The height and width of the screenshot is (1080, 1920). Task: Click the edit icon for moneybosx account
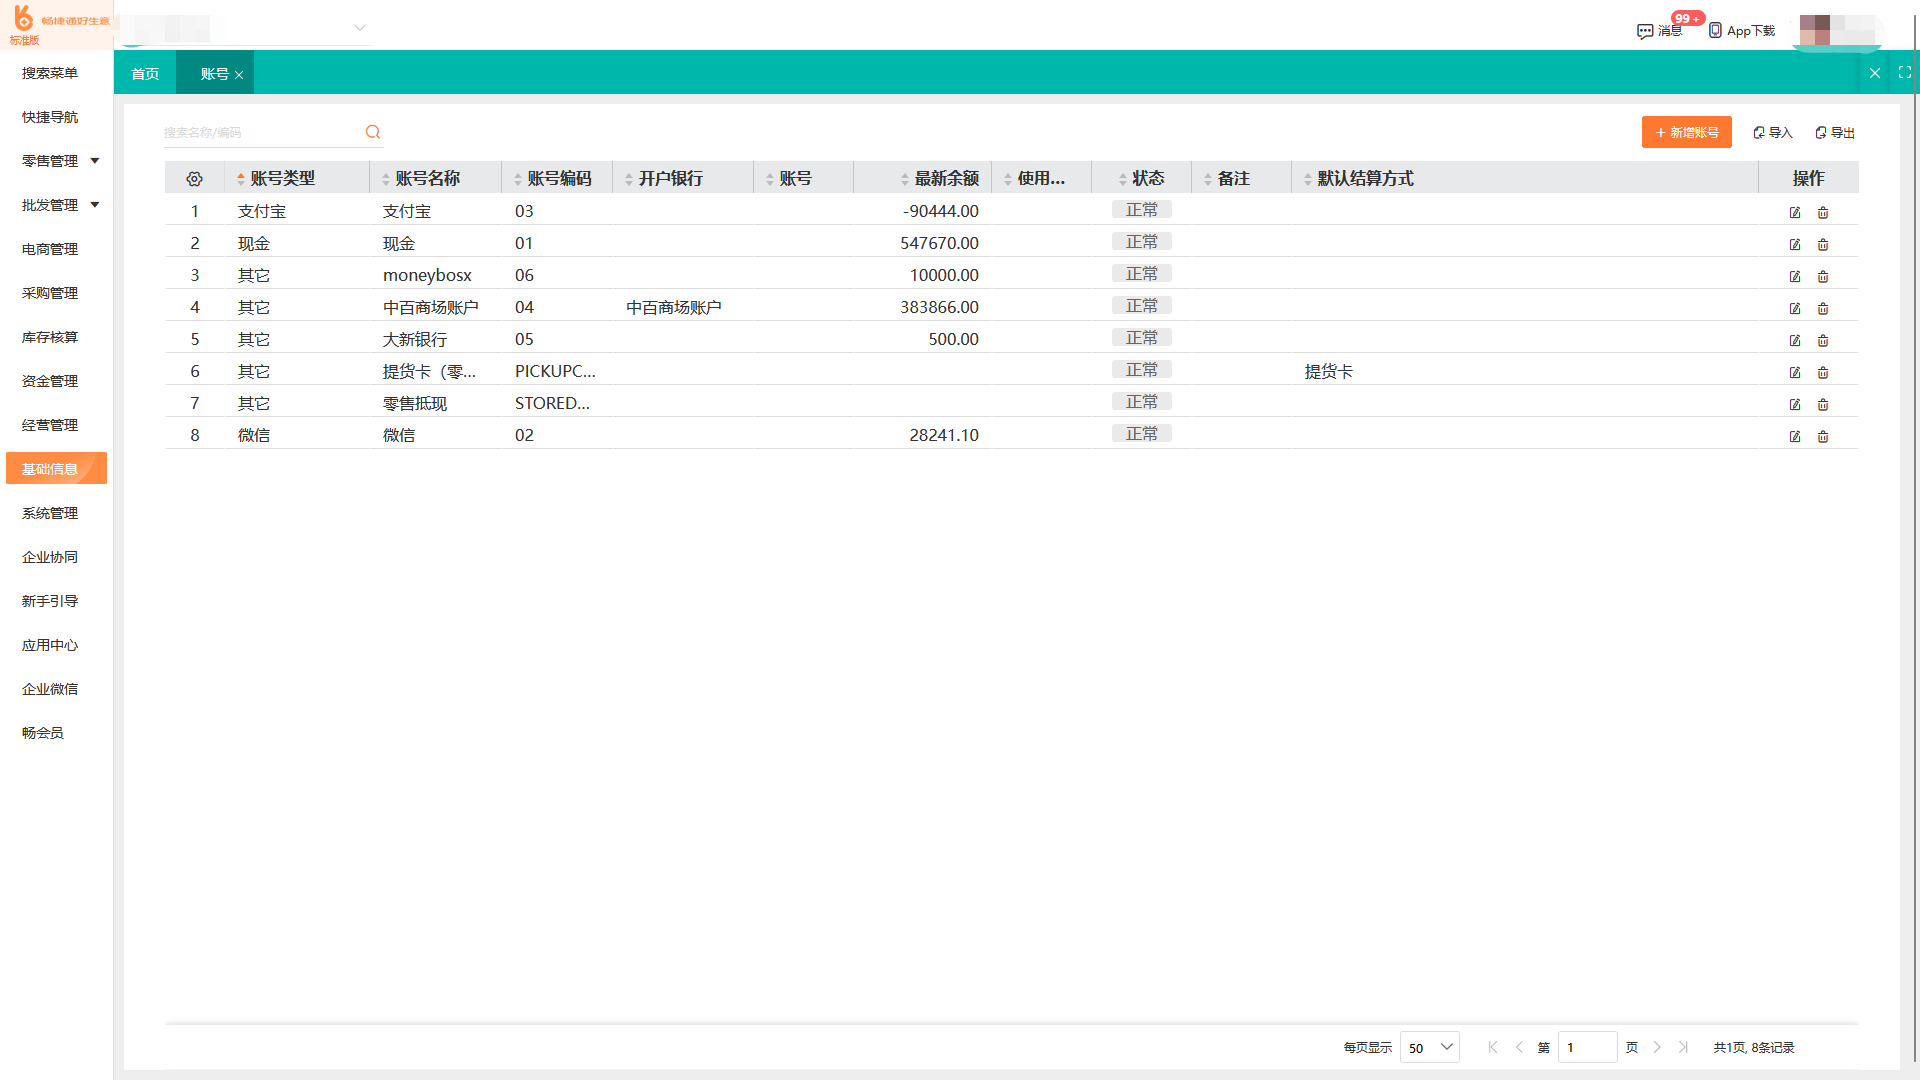(x=1795, y=274)
